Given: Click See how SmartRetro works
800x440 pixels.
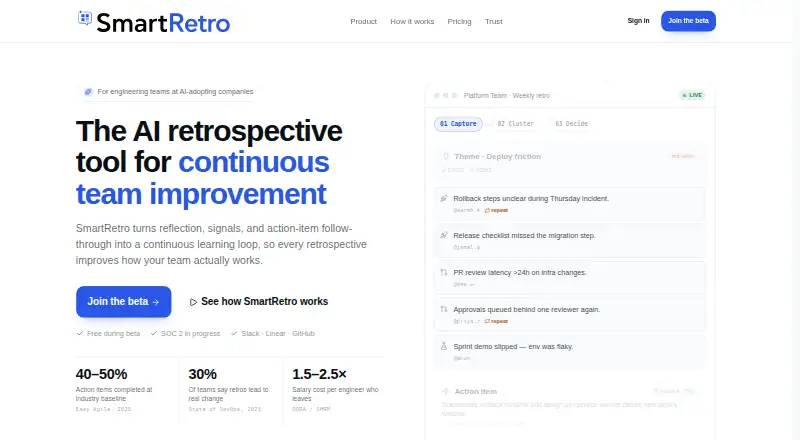Looking at the screenshot, I should (259, 302).
